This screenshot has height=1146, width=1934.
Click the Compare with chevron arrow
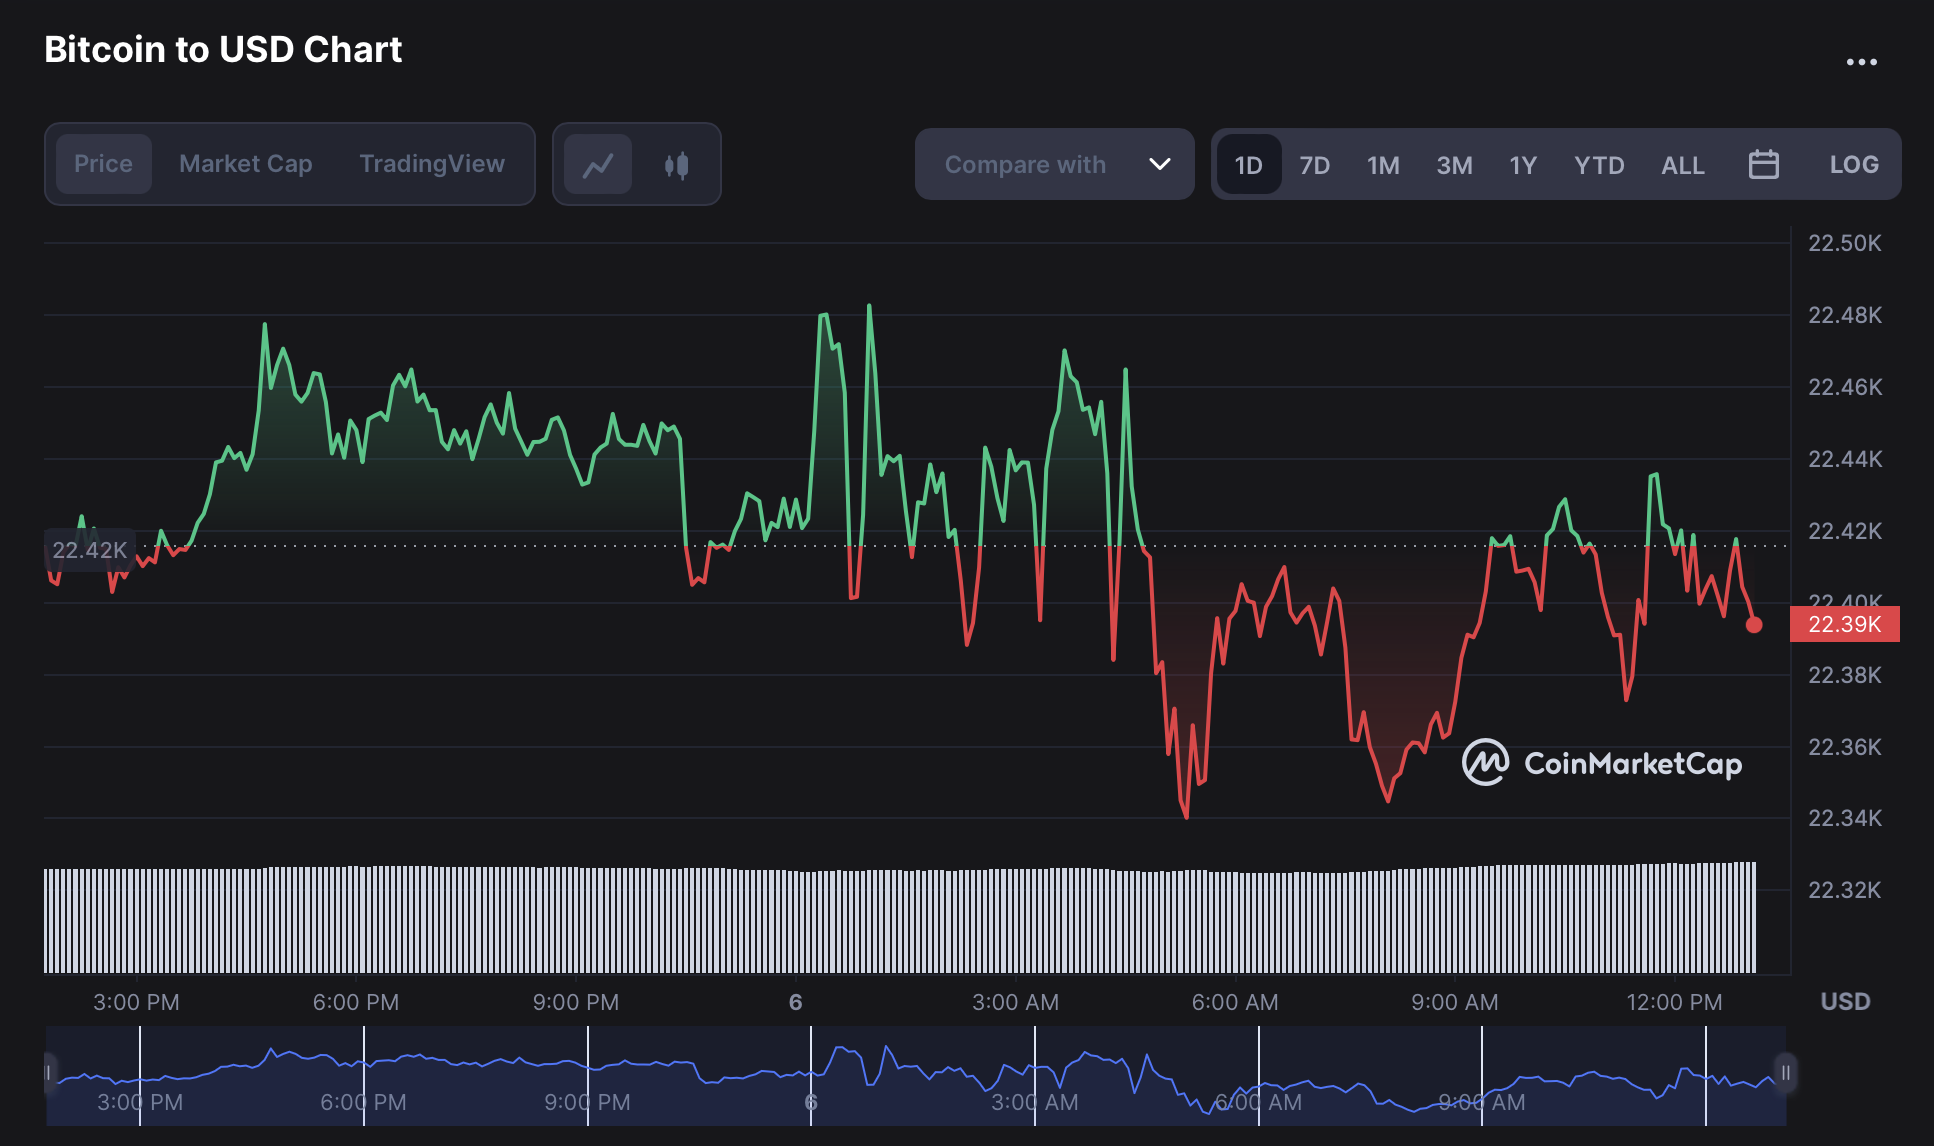[1159, 164]
